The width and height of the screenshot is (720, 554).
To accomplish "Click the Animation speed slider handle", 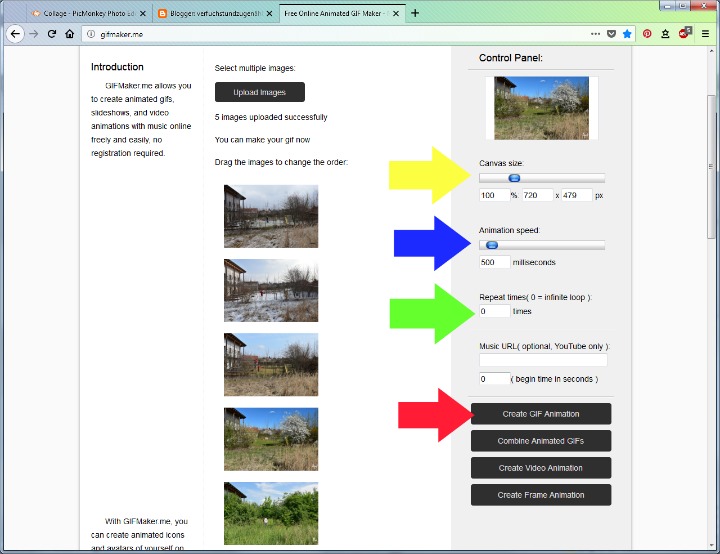I will 491,245.
